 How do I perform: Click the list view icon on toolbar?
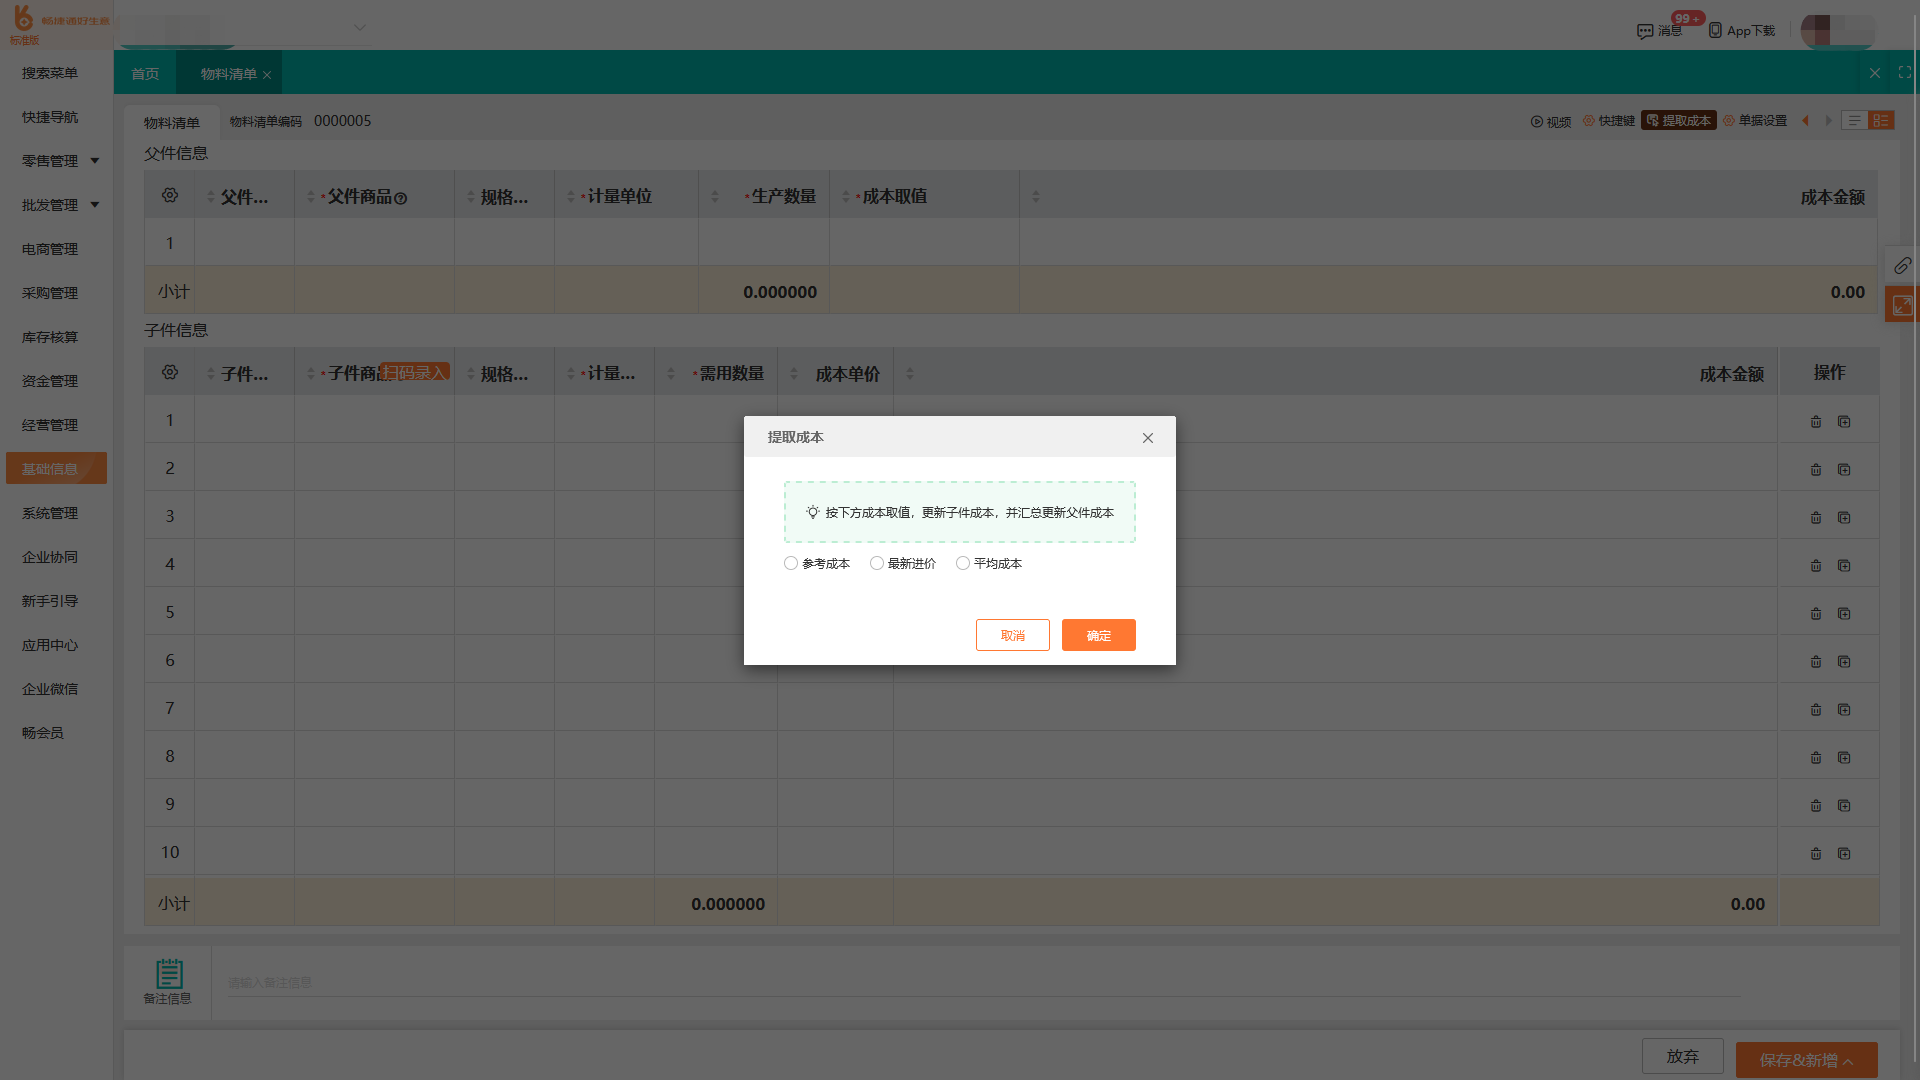point(1855,120)
